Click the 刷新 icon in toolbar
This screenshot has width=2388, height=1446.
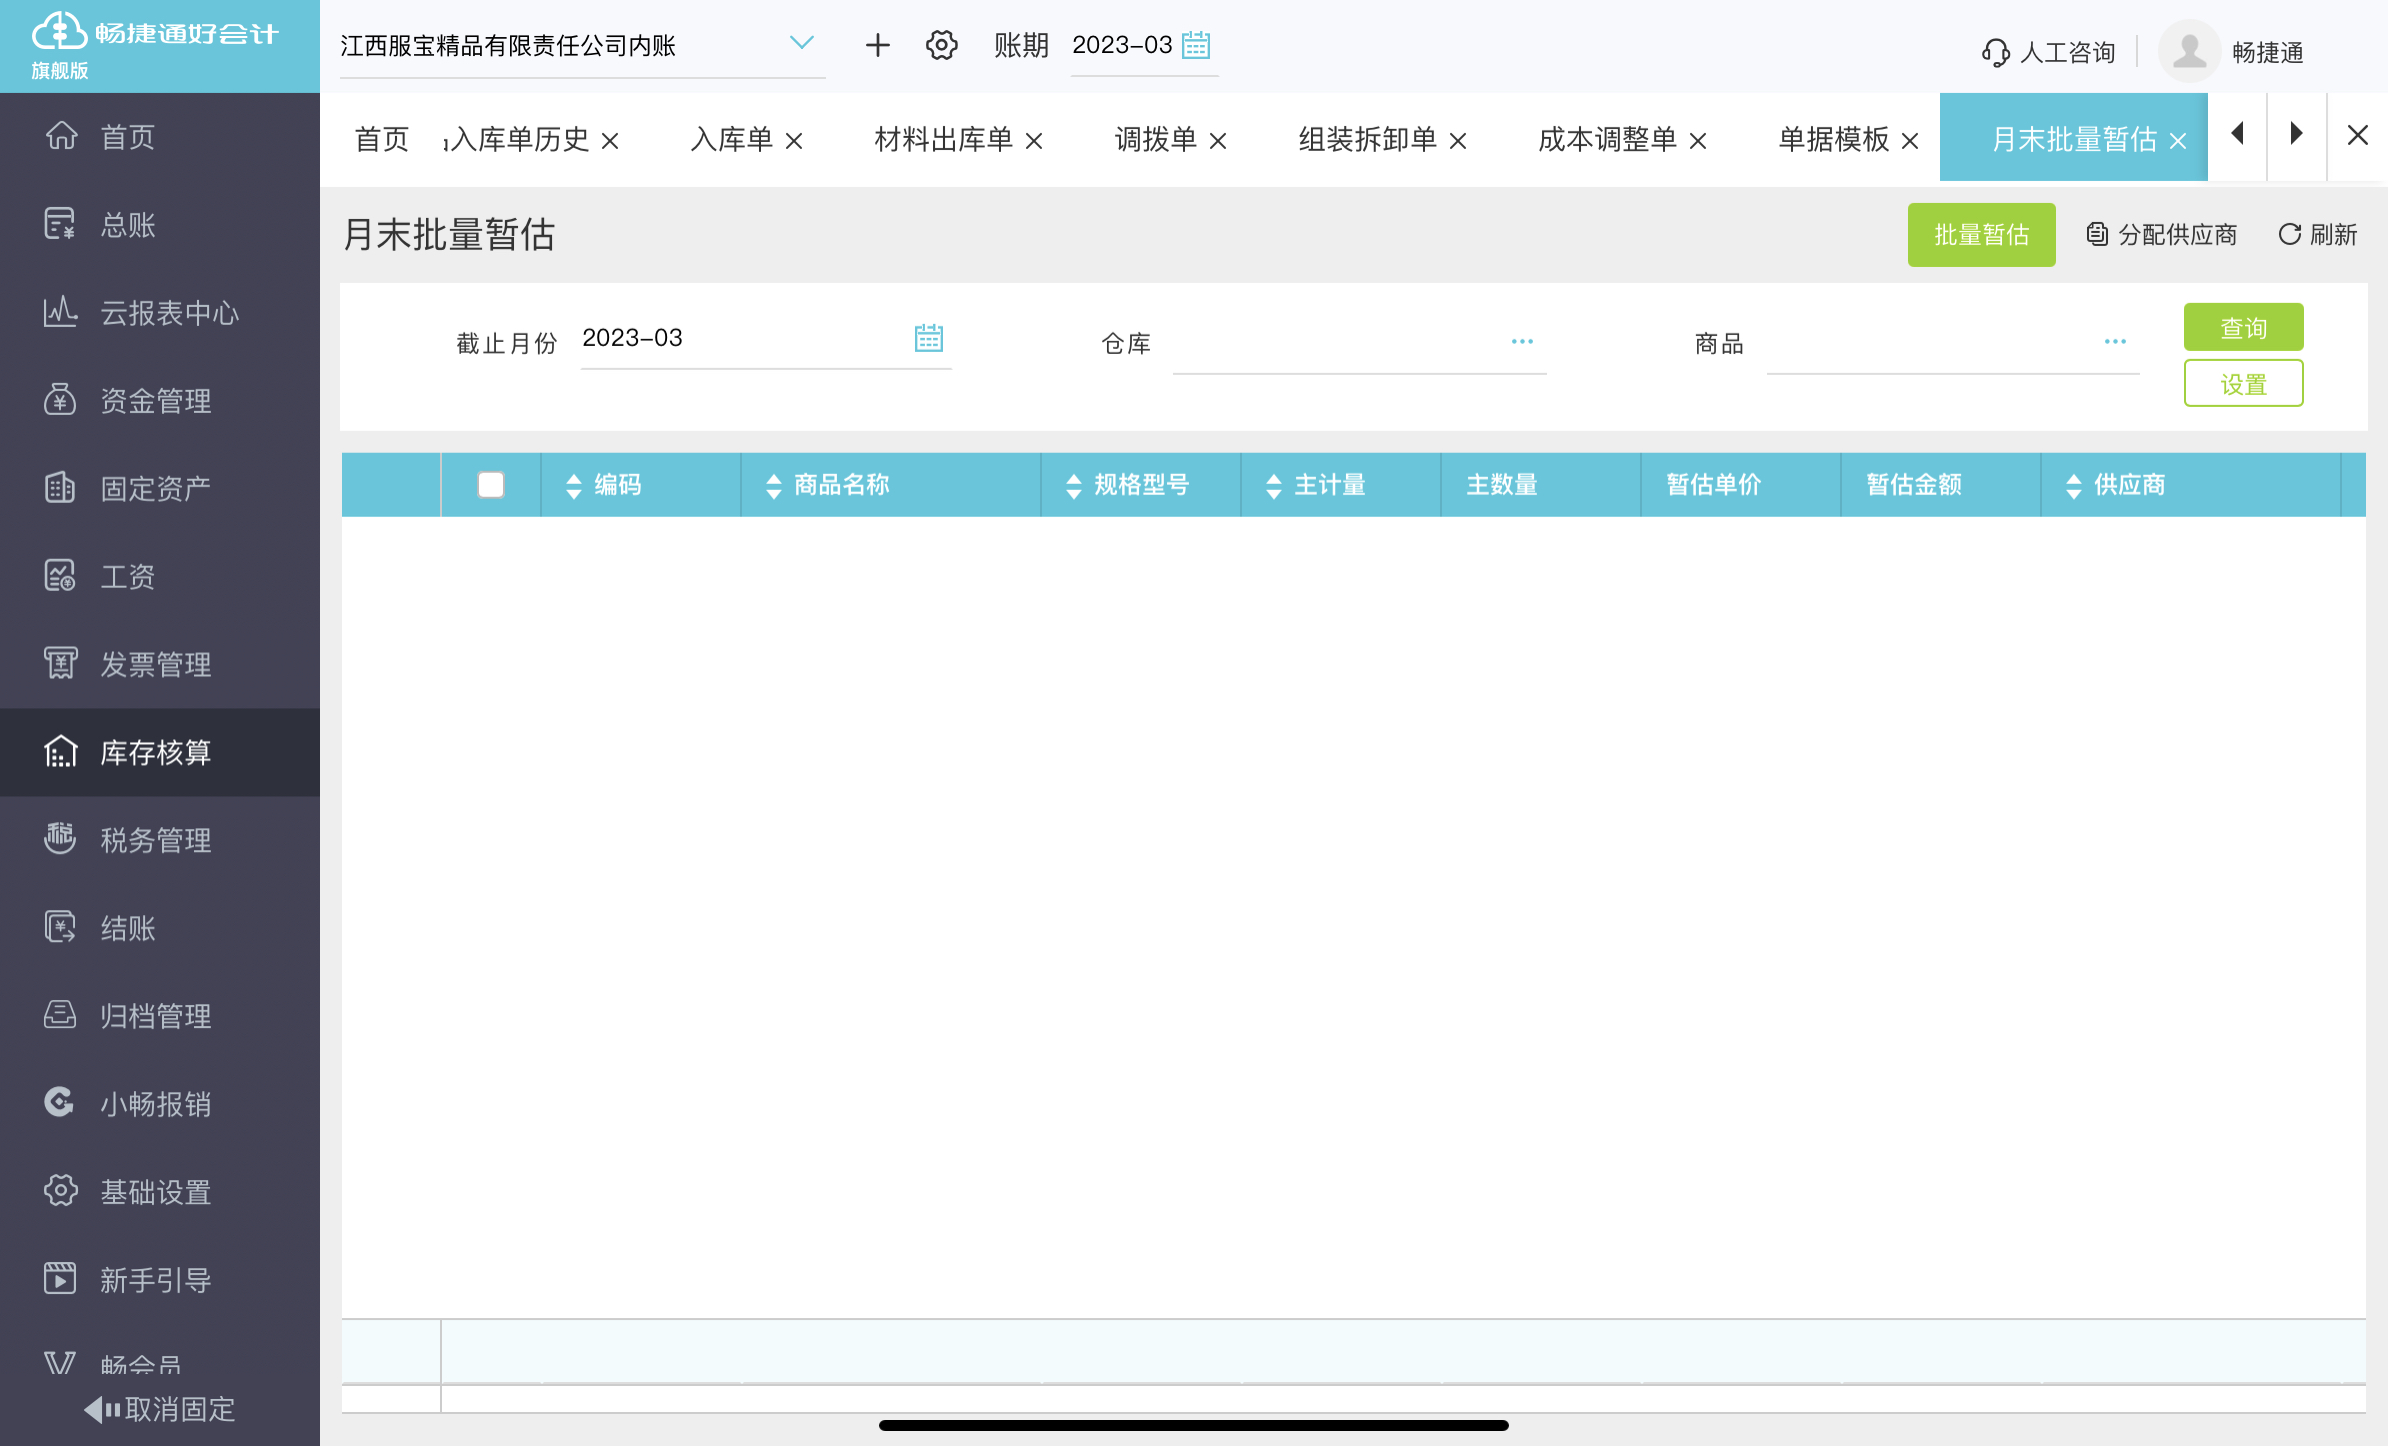click(2286, 235)
